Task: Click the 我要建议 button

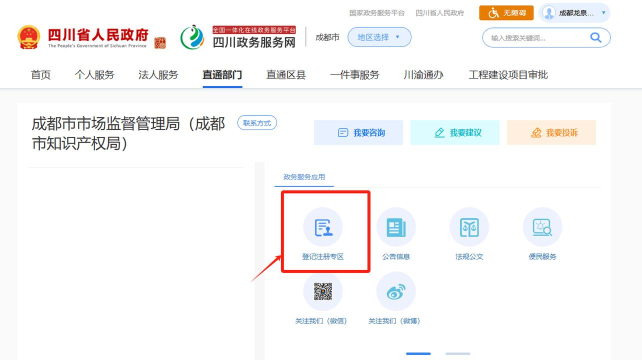Action: (x=455, y=133)
